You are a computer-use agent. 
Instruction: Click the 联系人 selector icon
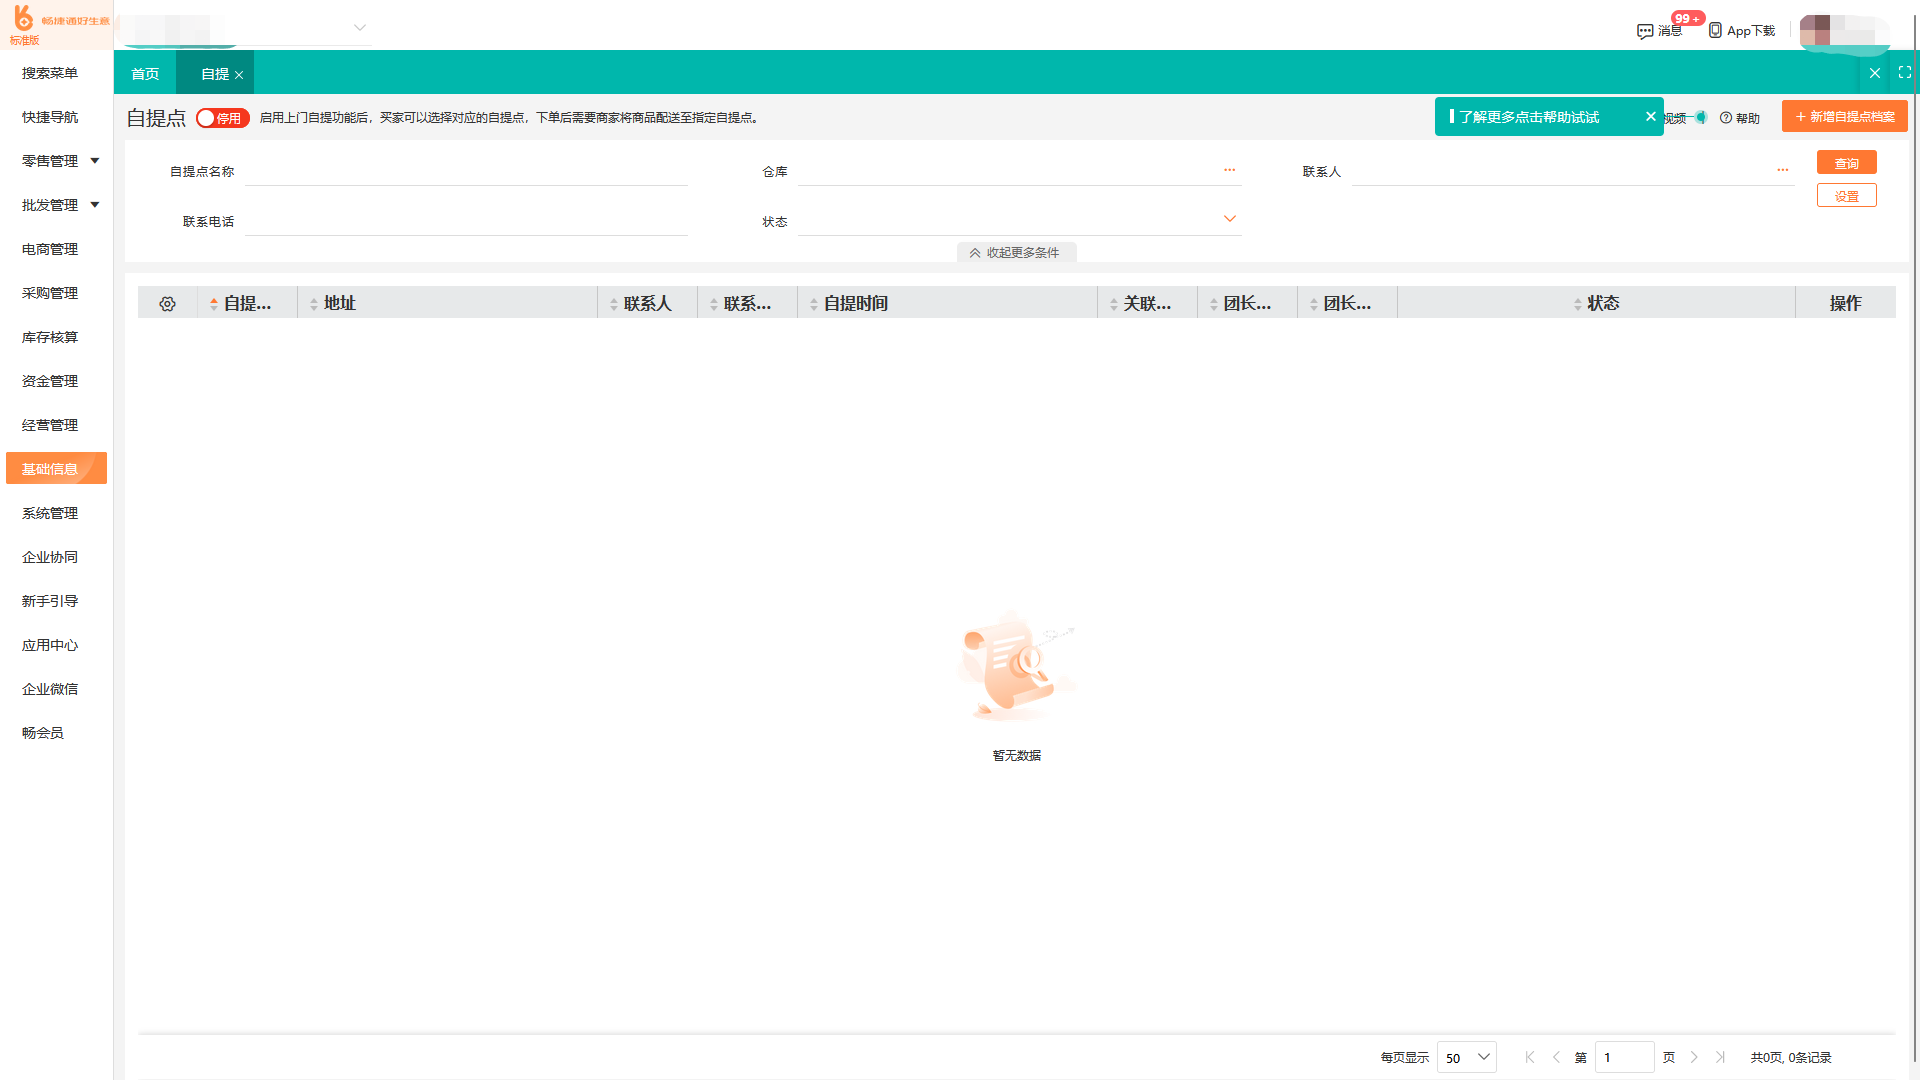pyautogui.click(x=1784, y=170)
